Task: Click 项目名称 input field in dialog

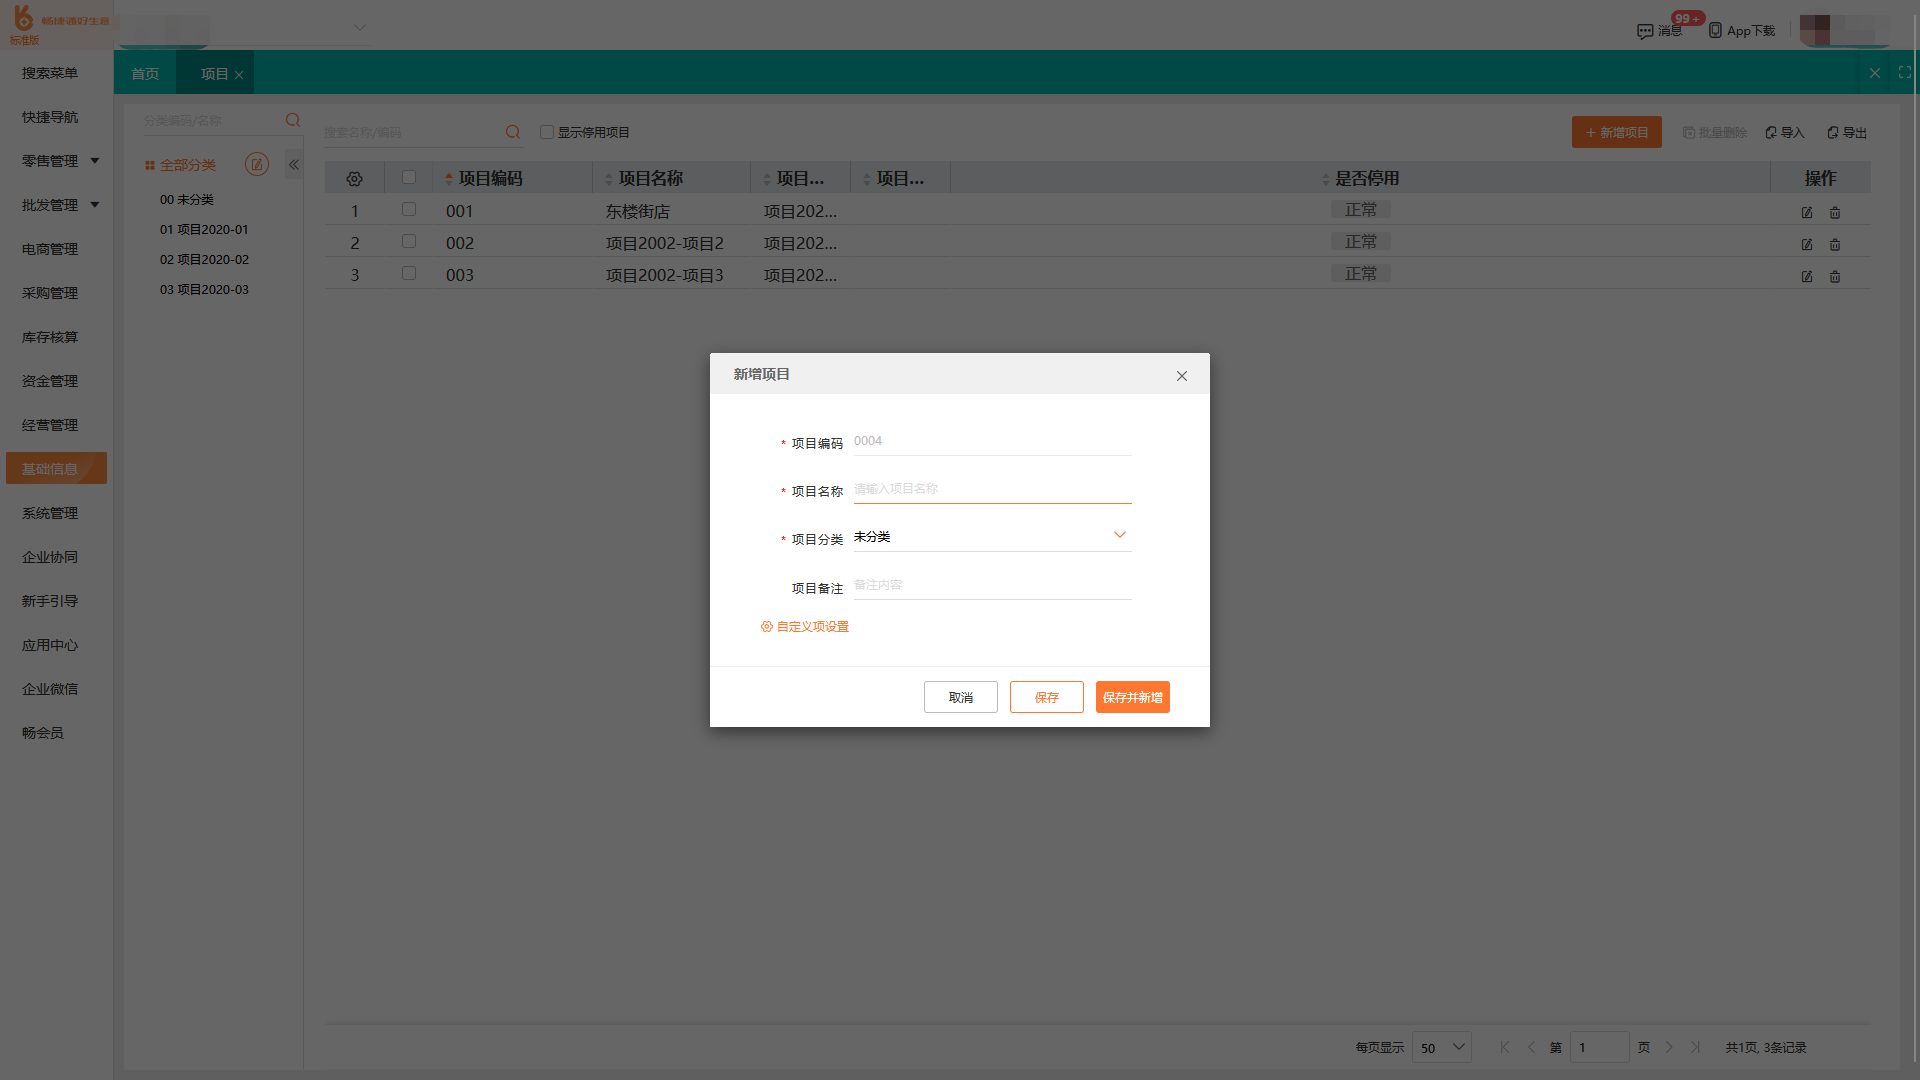Action: point(992,489)
